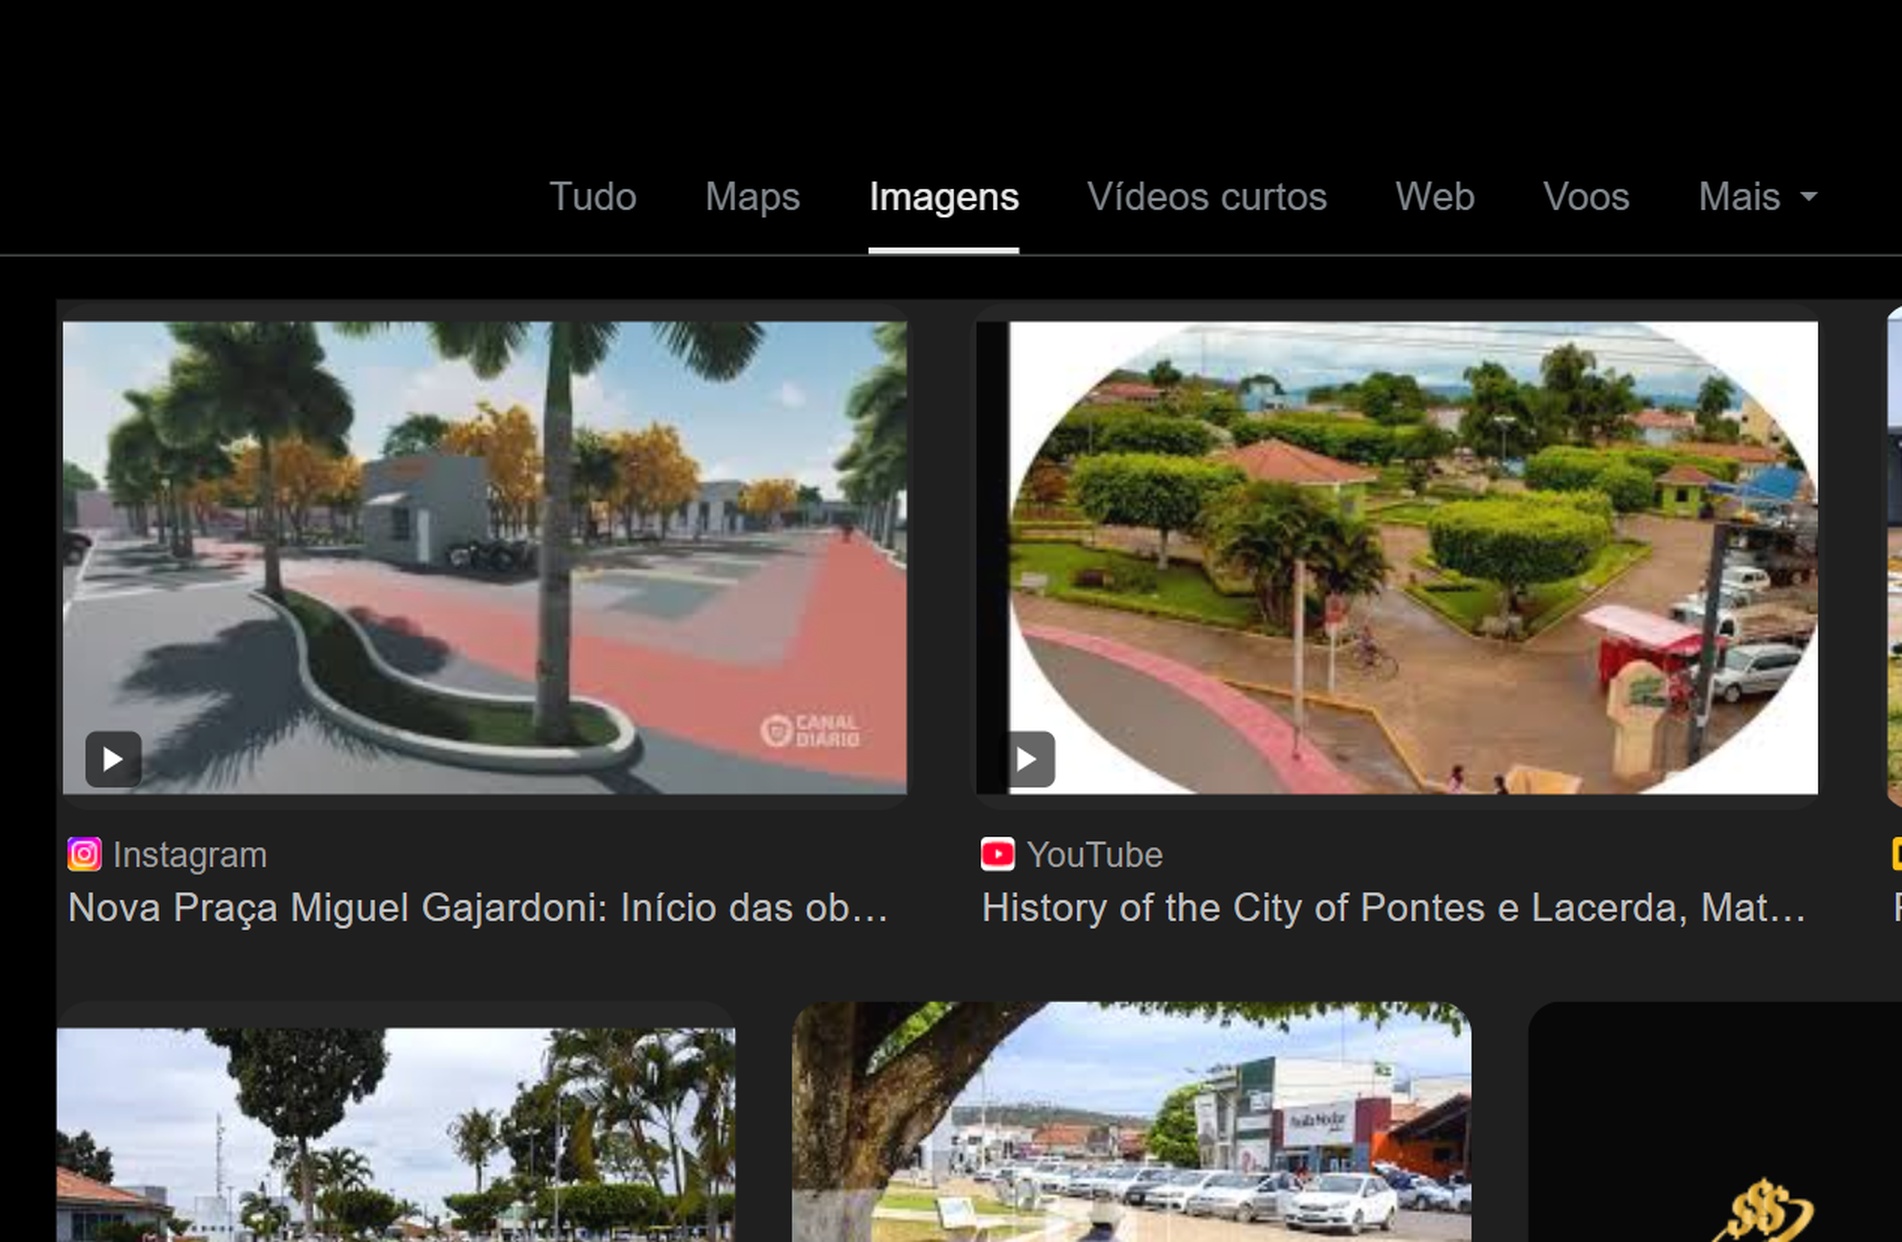Open the photo of parked cars under tree
Screen dimensions: 1902x1242
[1131, 1125]
